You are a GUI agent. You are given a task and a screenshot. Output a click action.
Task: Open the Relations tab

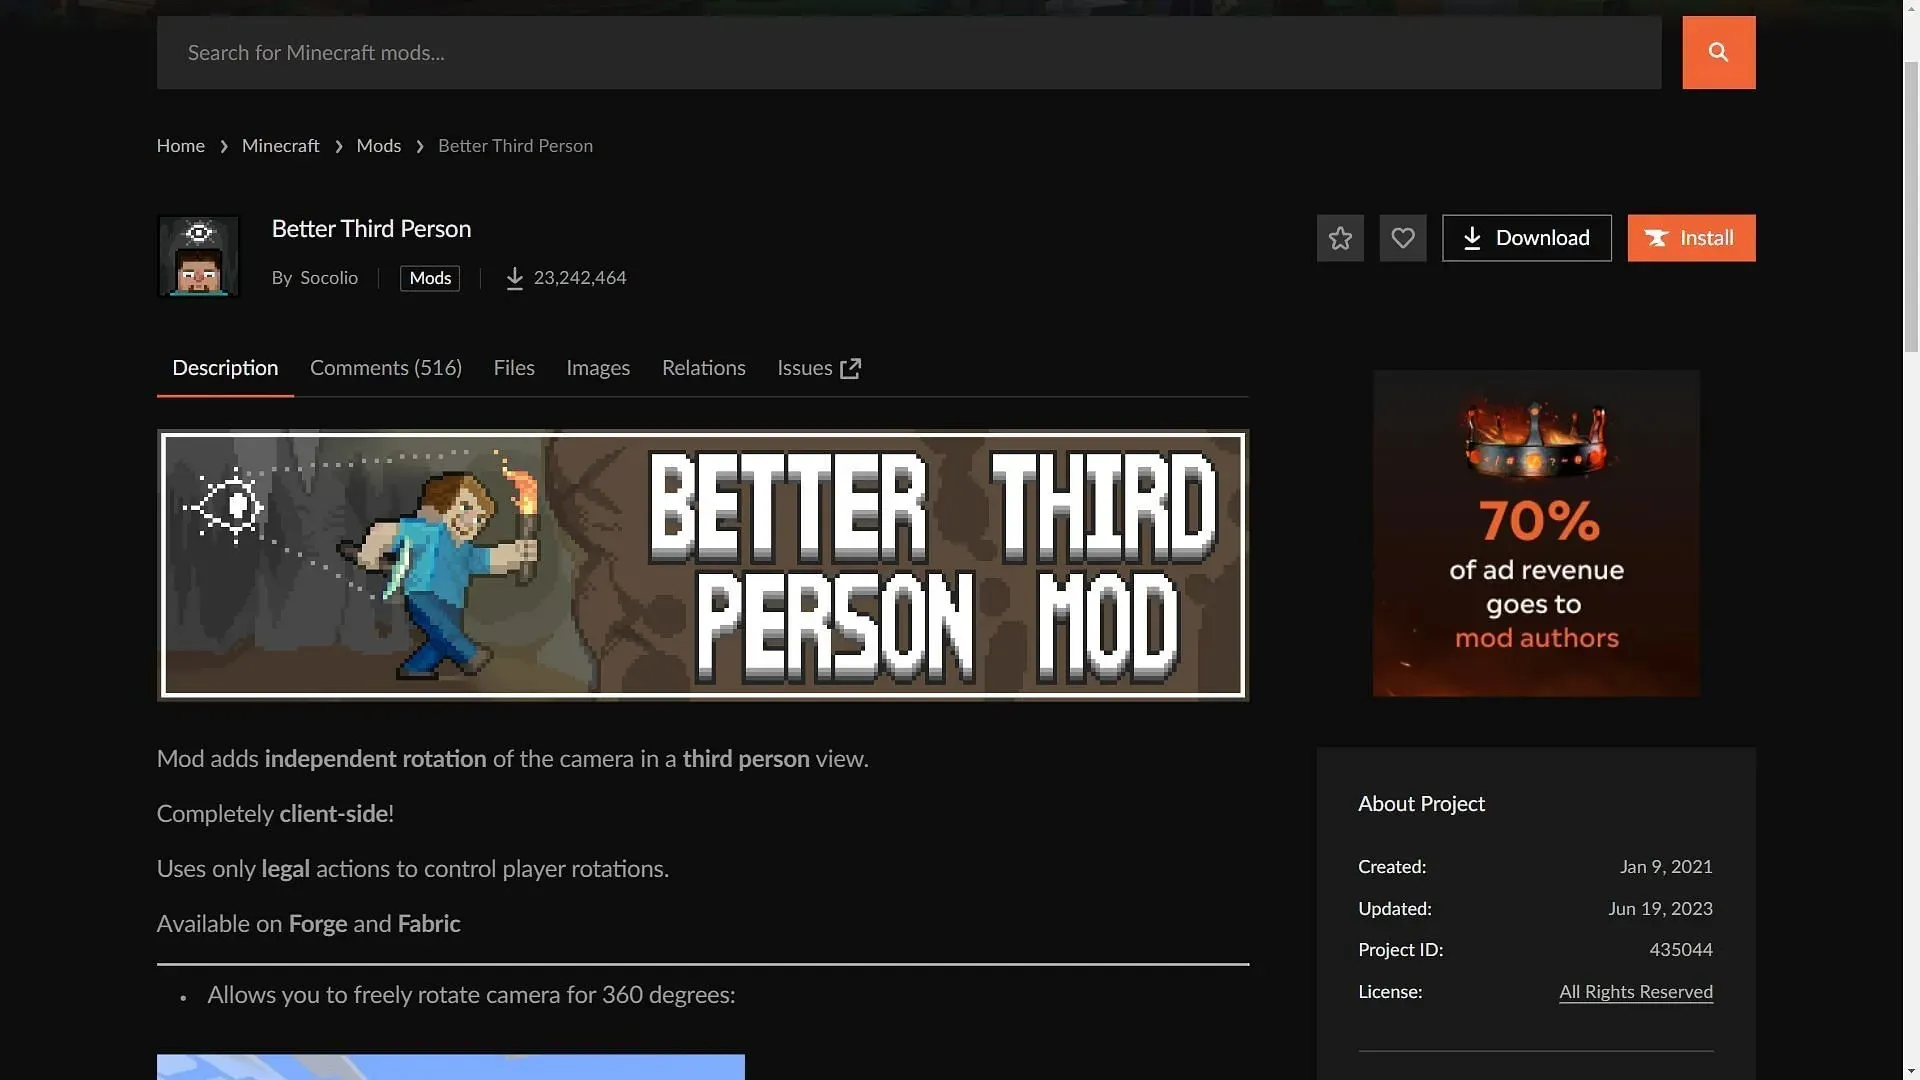tap(703, 368)
